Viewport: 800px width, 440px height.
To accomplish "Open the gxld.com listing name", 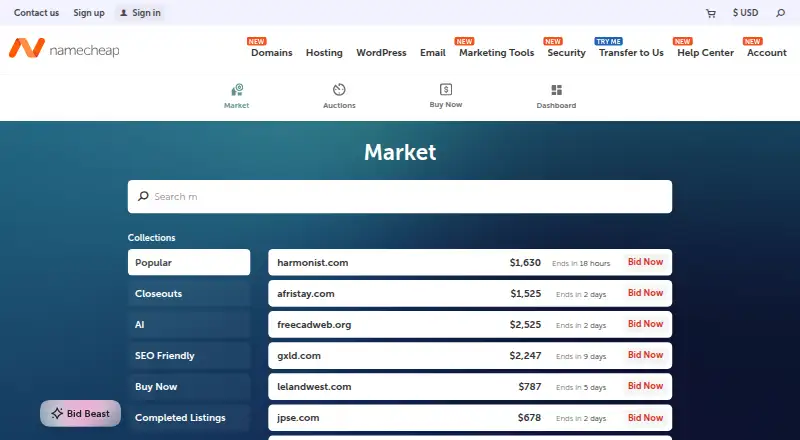I will coord(299,356).
